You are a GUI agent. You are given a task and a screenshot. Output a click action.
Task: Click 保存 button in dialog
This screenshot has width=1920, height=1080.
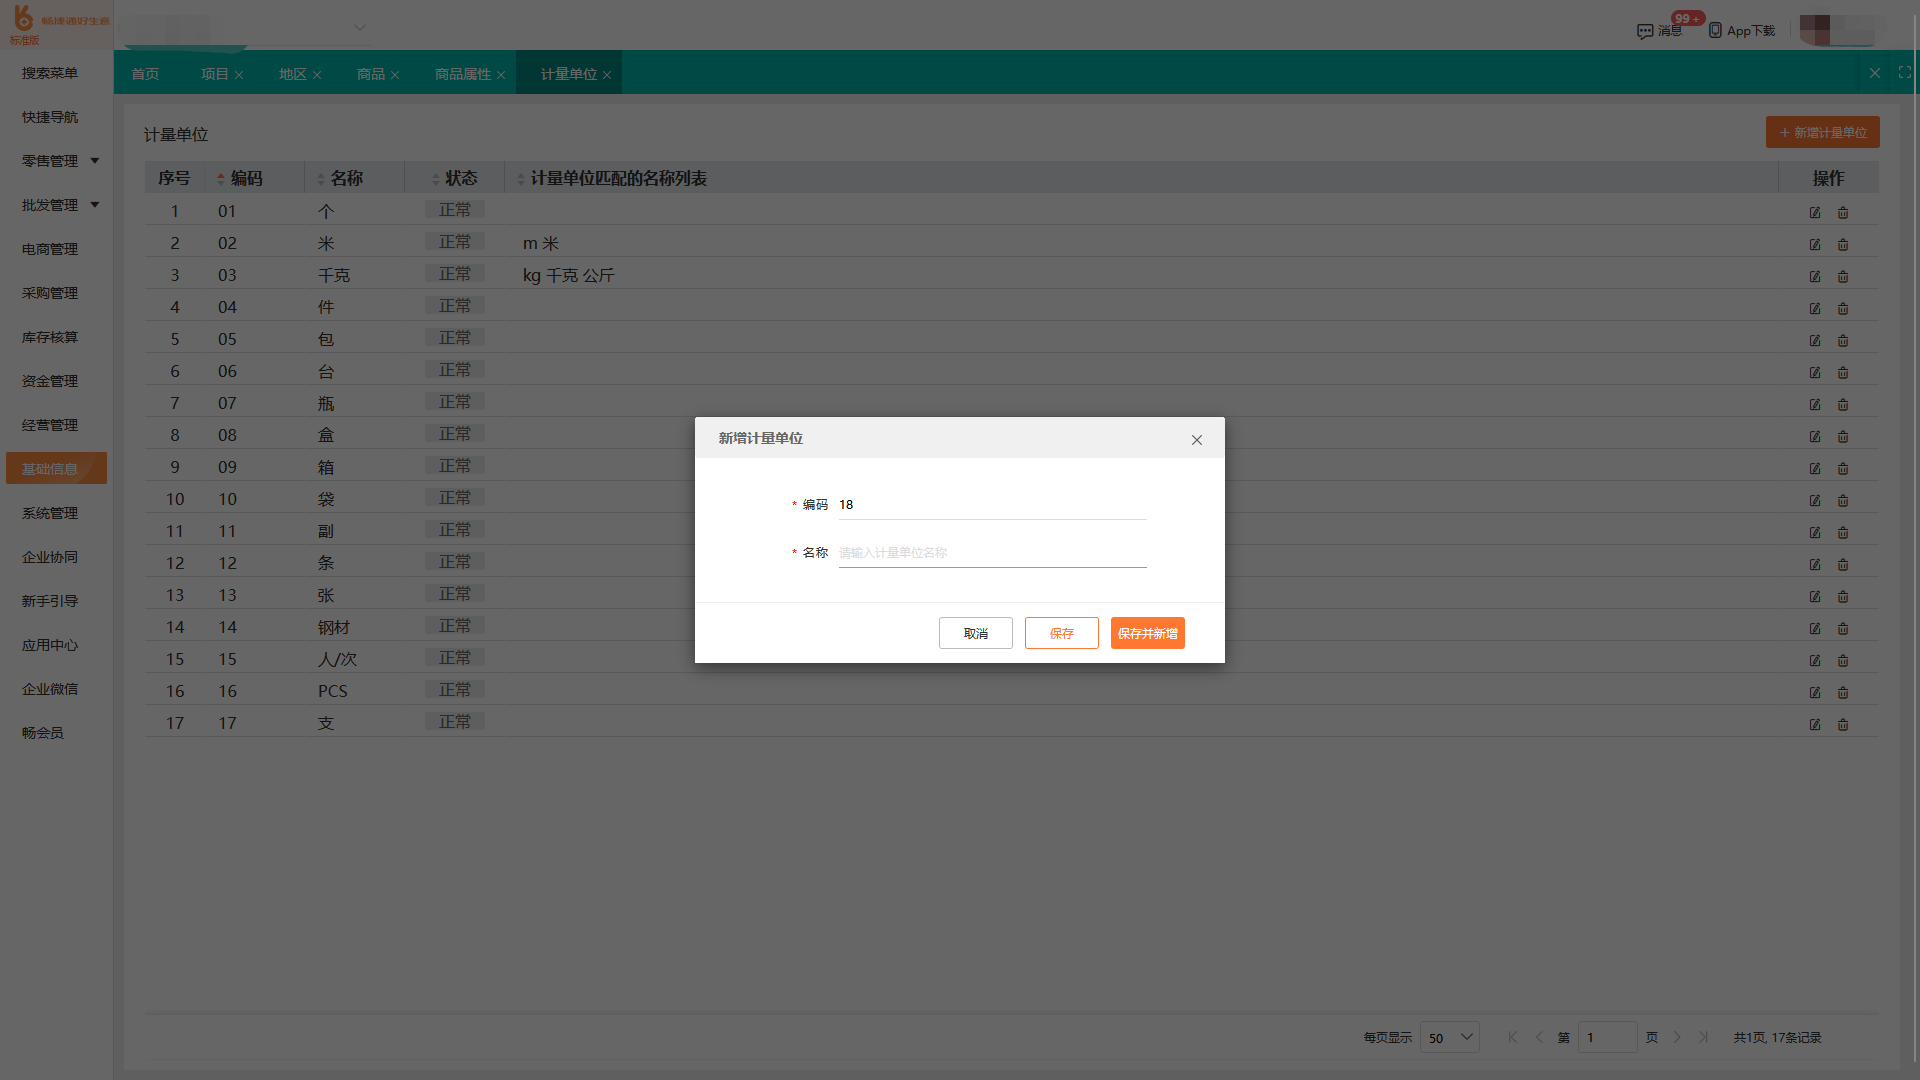point(1062,633)
